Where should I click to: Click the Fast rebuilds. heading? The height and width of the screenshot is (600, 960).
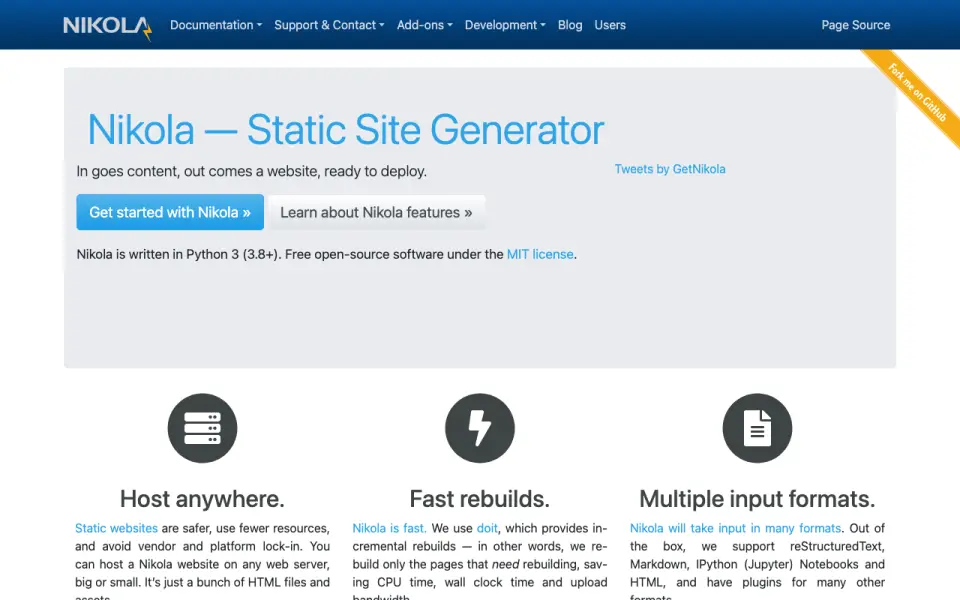[479, 499]
